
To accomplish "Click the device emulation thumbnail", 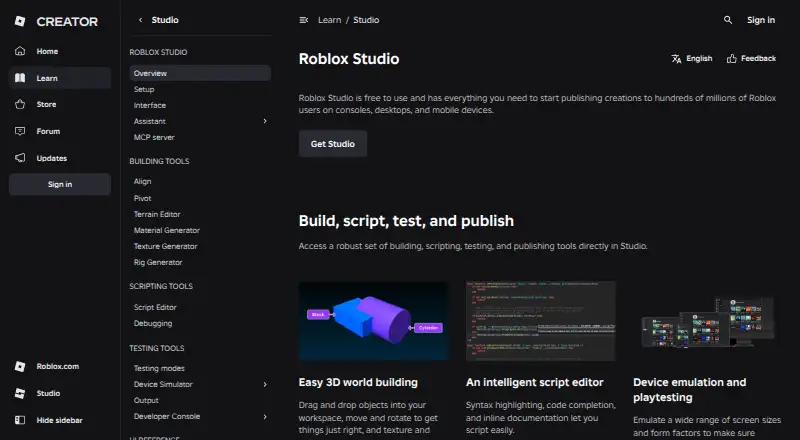I will coord(707,321).
